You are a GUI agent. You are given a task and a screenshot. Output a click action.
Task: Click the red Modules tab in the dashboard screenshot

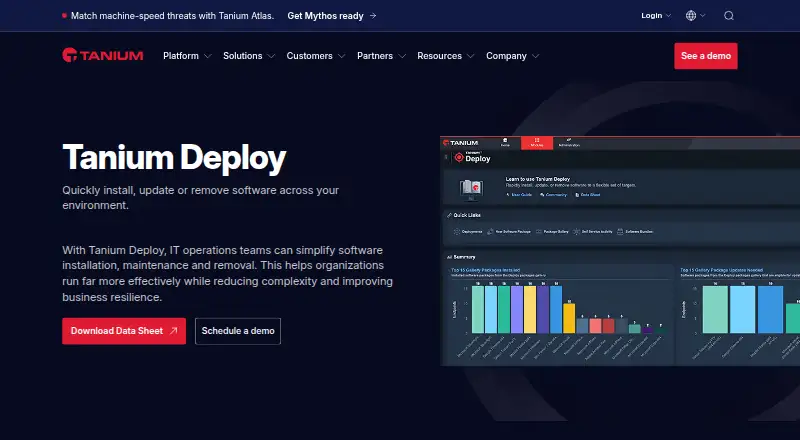click(537, 143)
